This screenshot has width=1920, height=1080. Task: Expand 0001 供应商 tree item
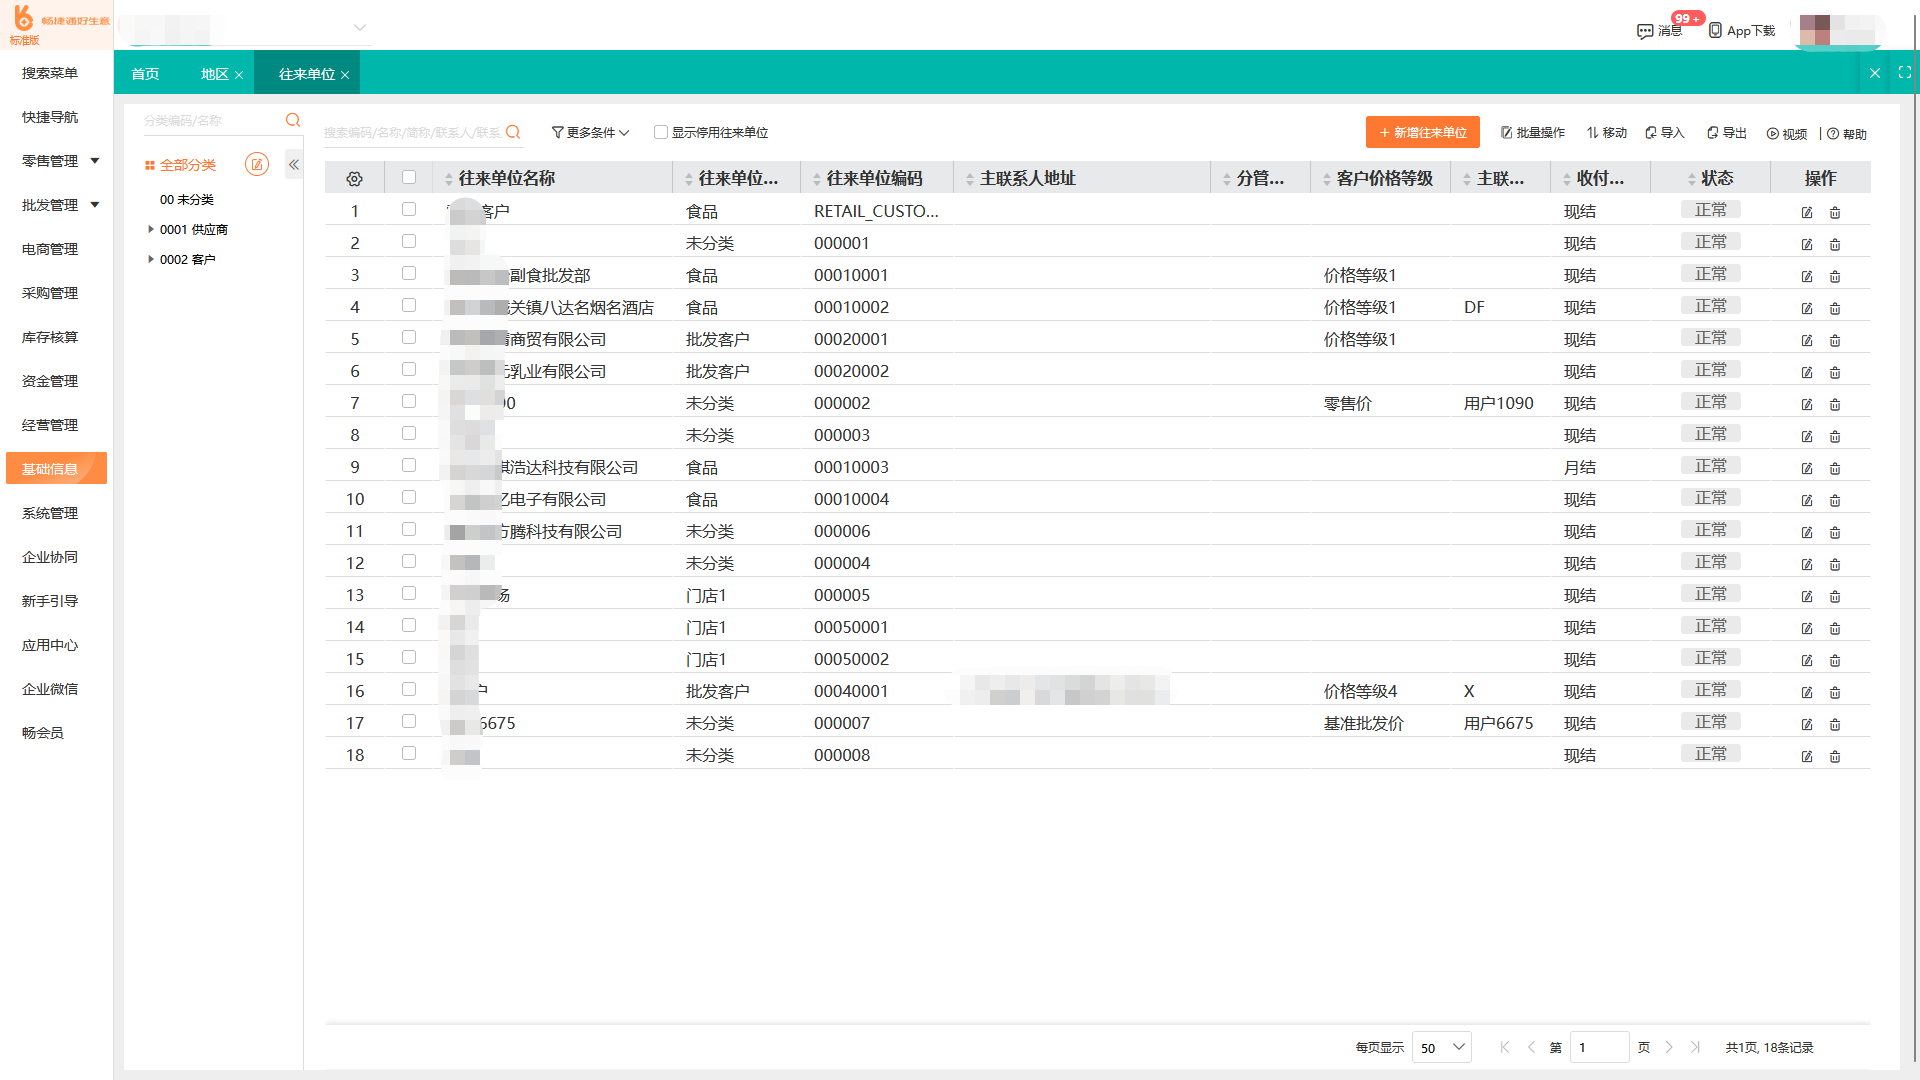click(x=150, y=228)
